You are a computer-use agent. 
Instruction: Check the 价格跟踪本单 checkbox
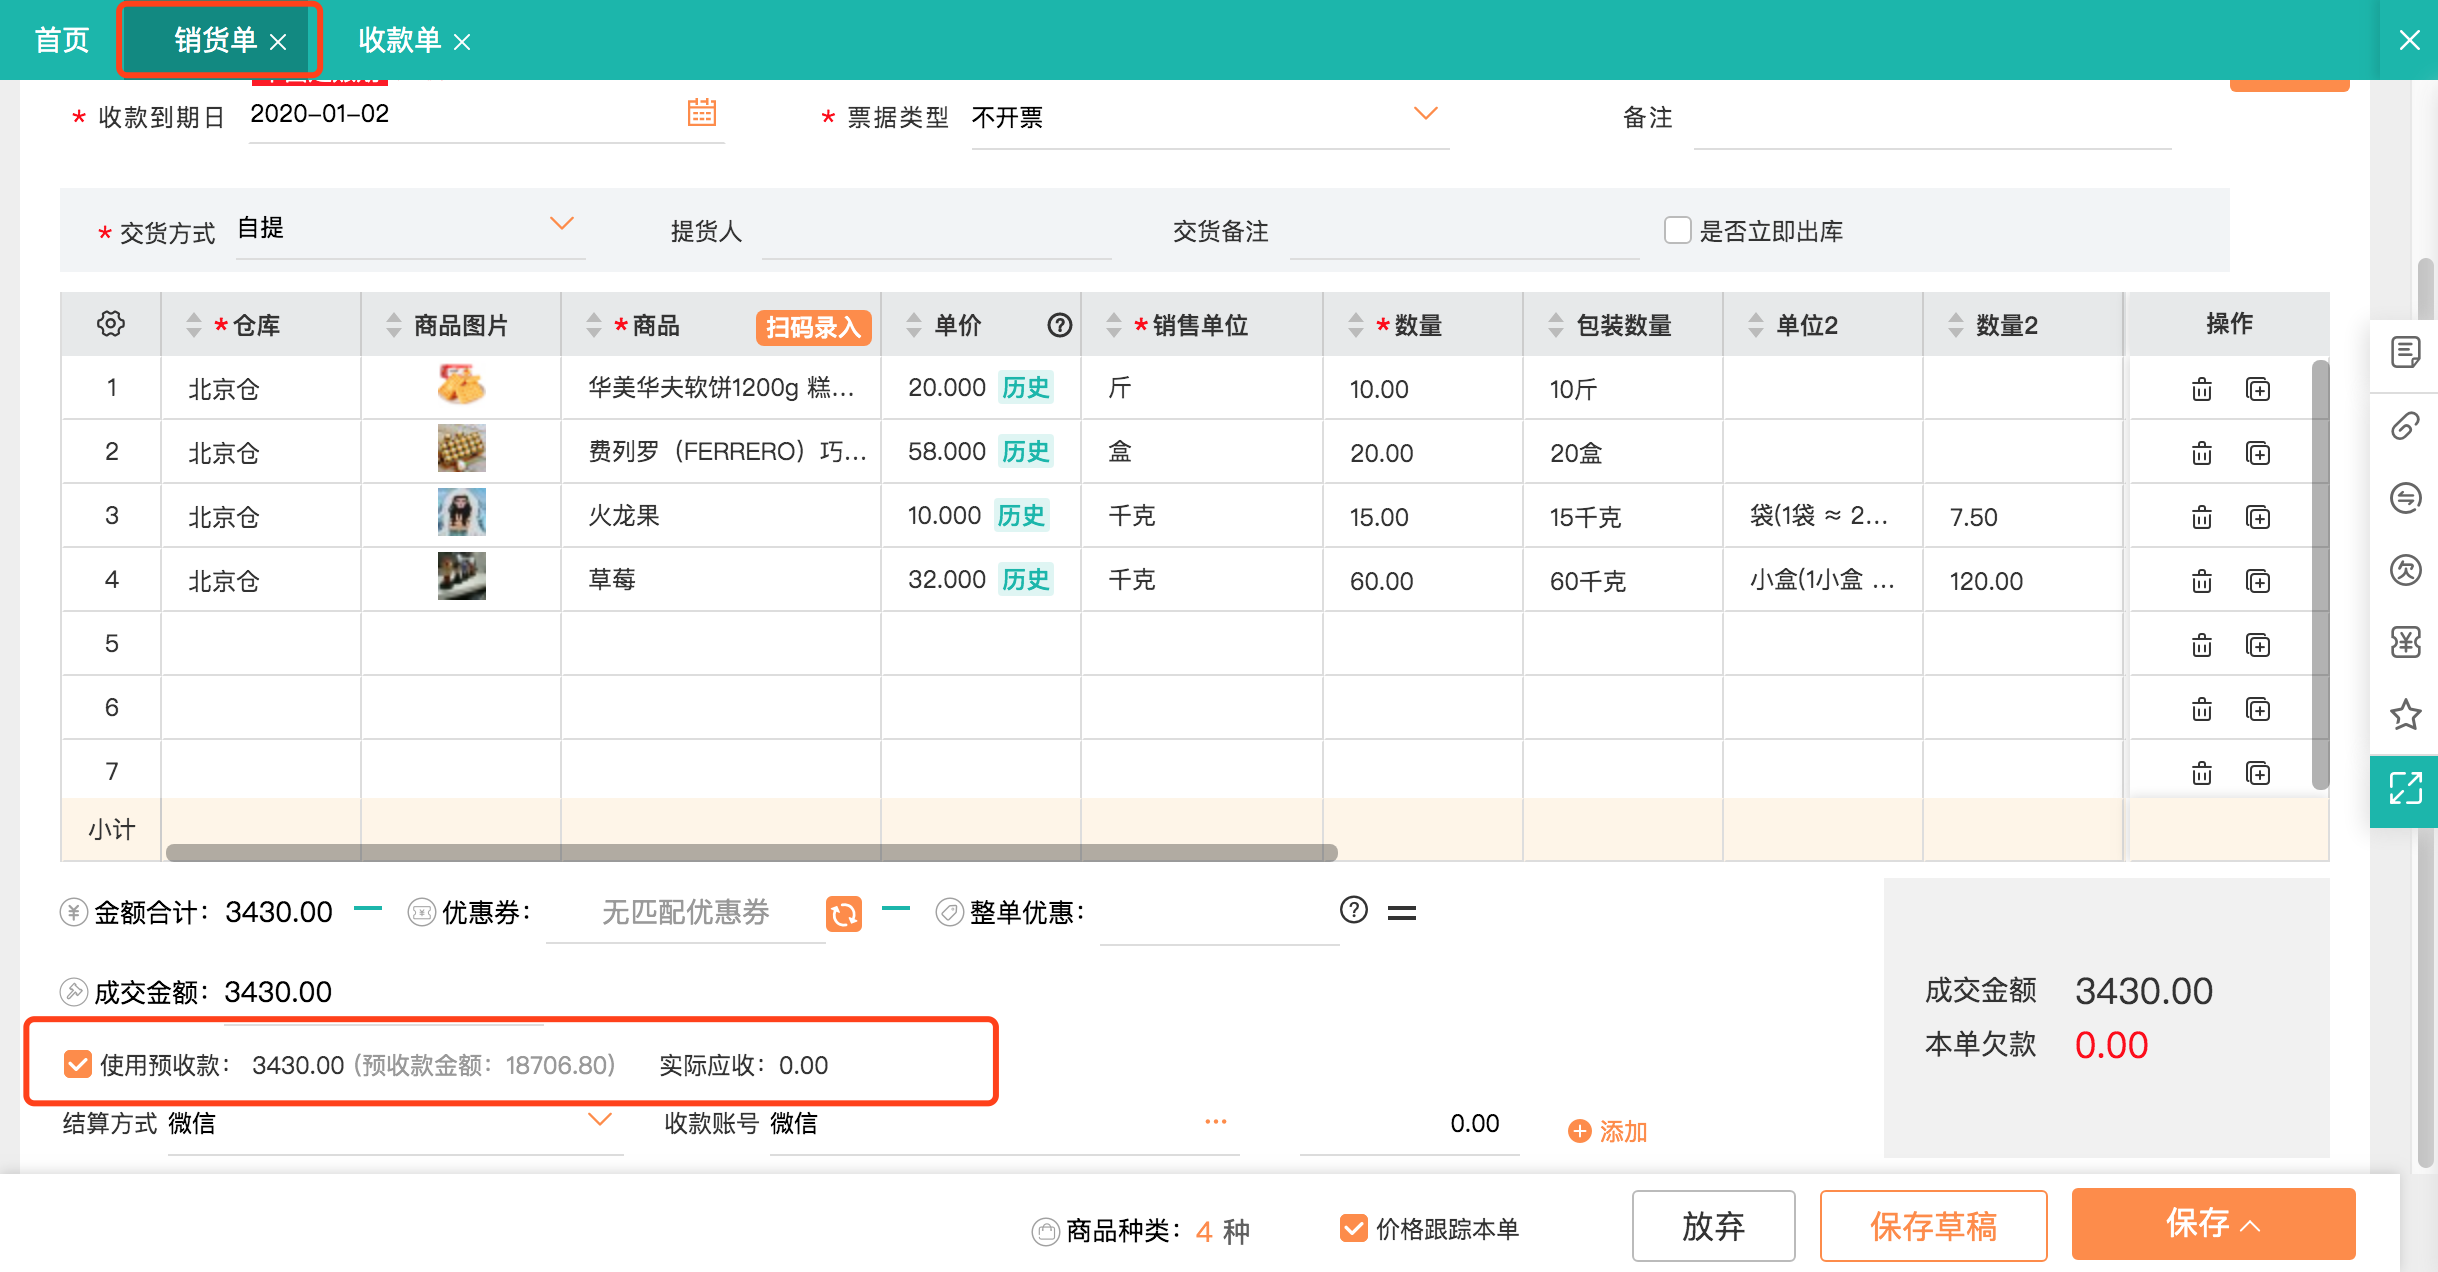[x=1351, y=1224]
